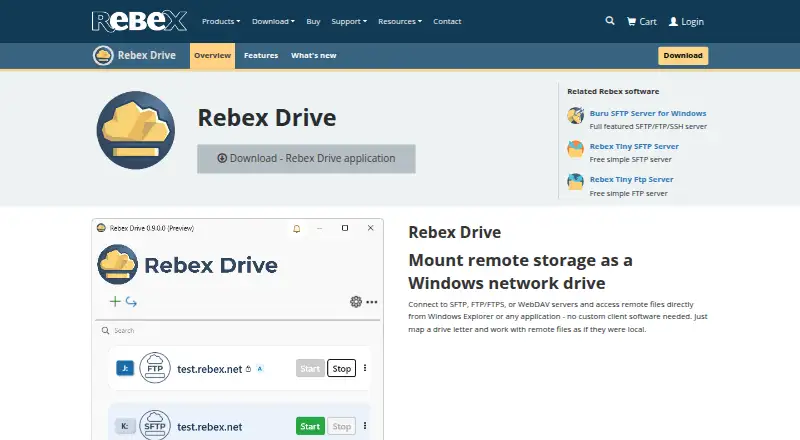Click the search magnifier in app search bar
Screen dimensions: 800x440
click(x=105, y=331)
